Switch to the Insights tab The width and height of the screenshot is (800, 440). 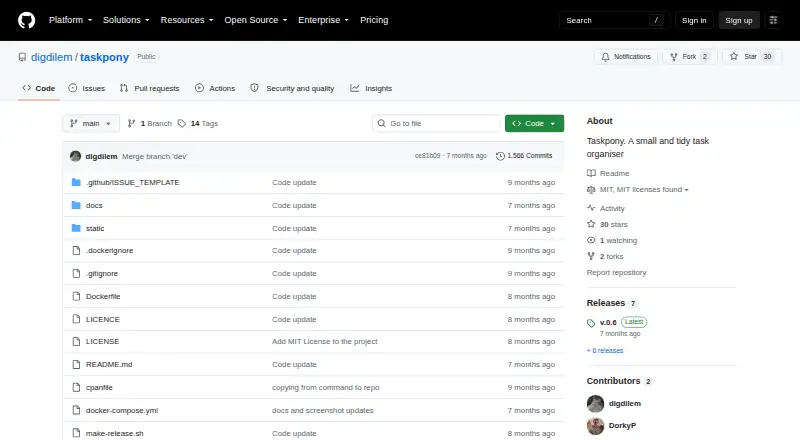point(371,88)
